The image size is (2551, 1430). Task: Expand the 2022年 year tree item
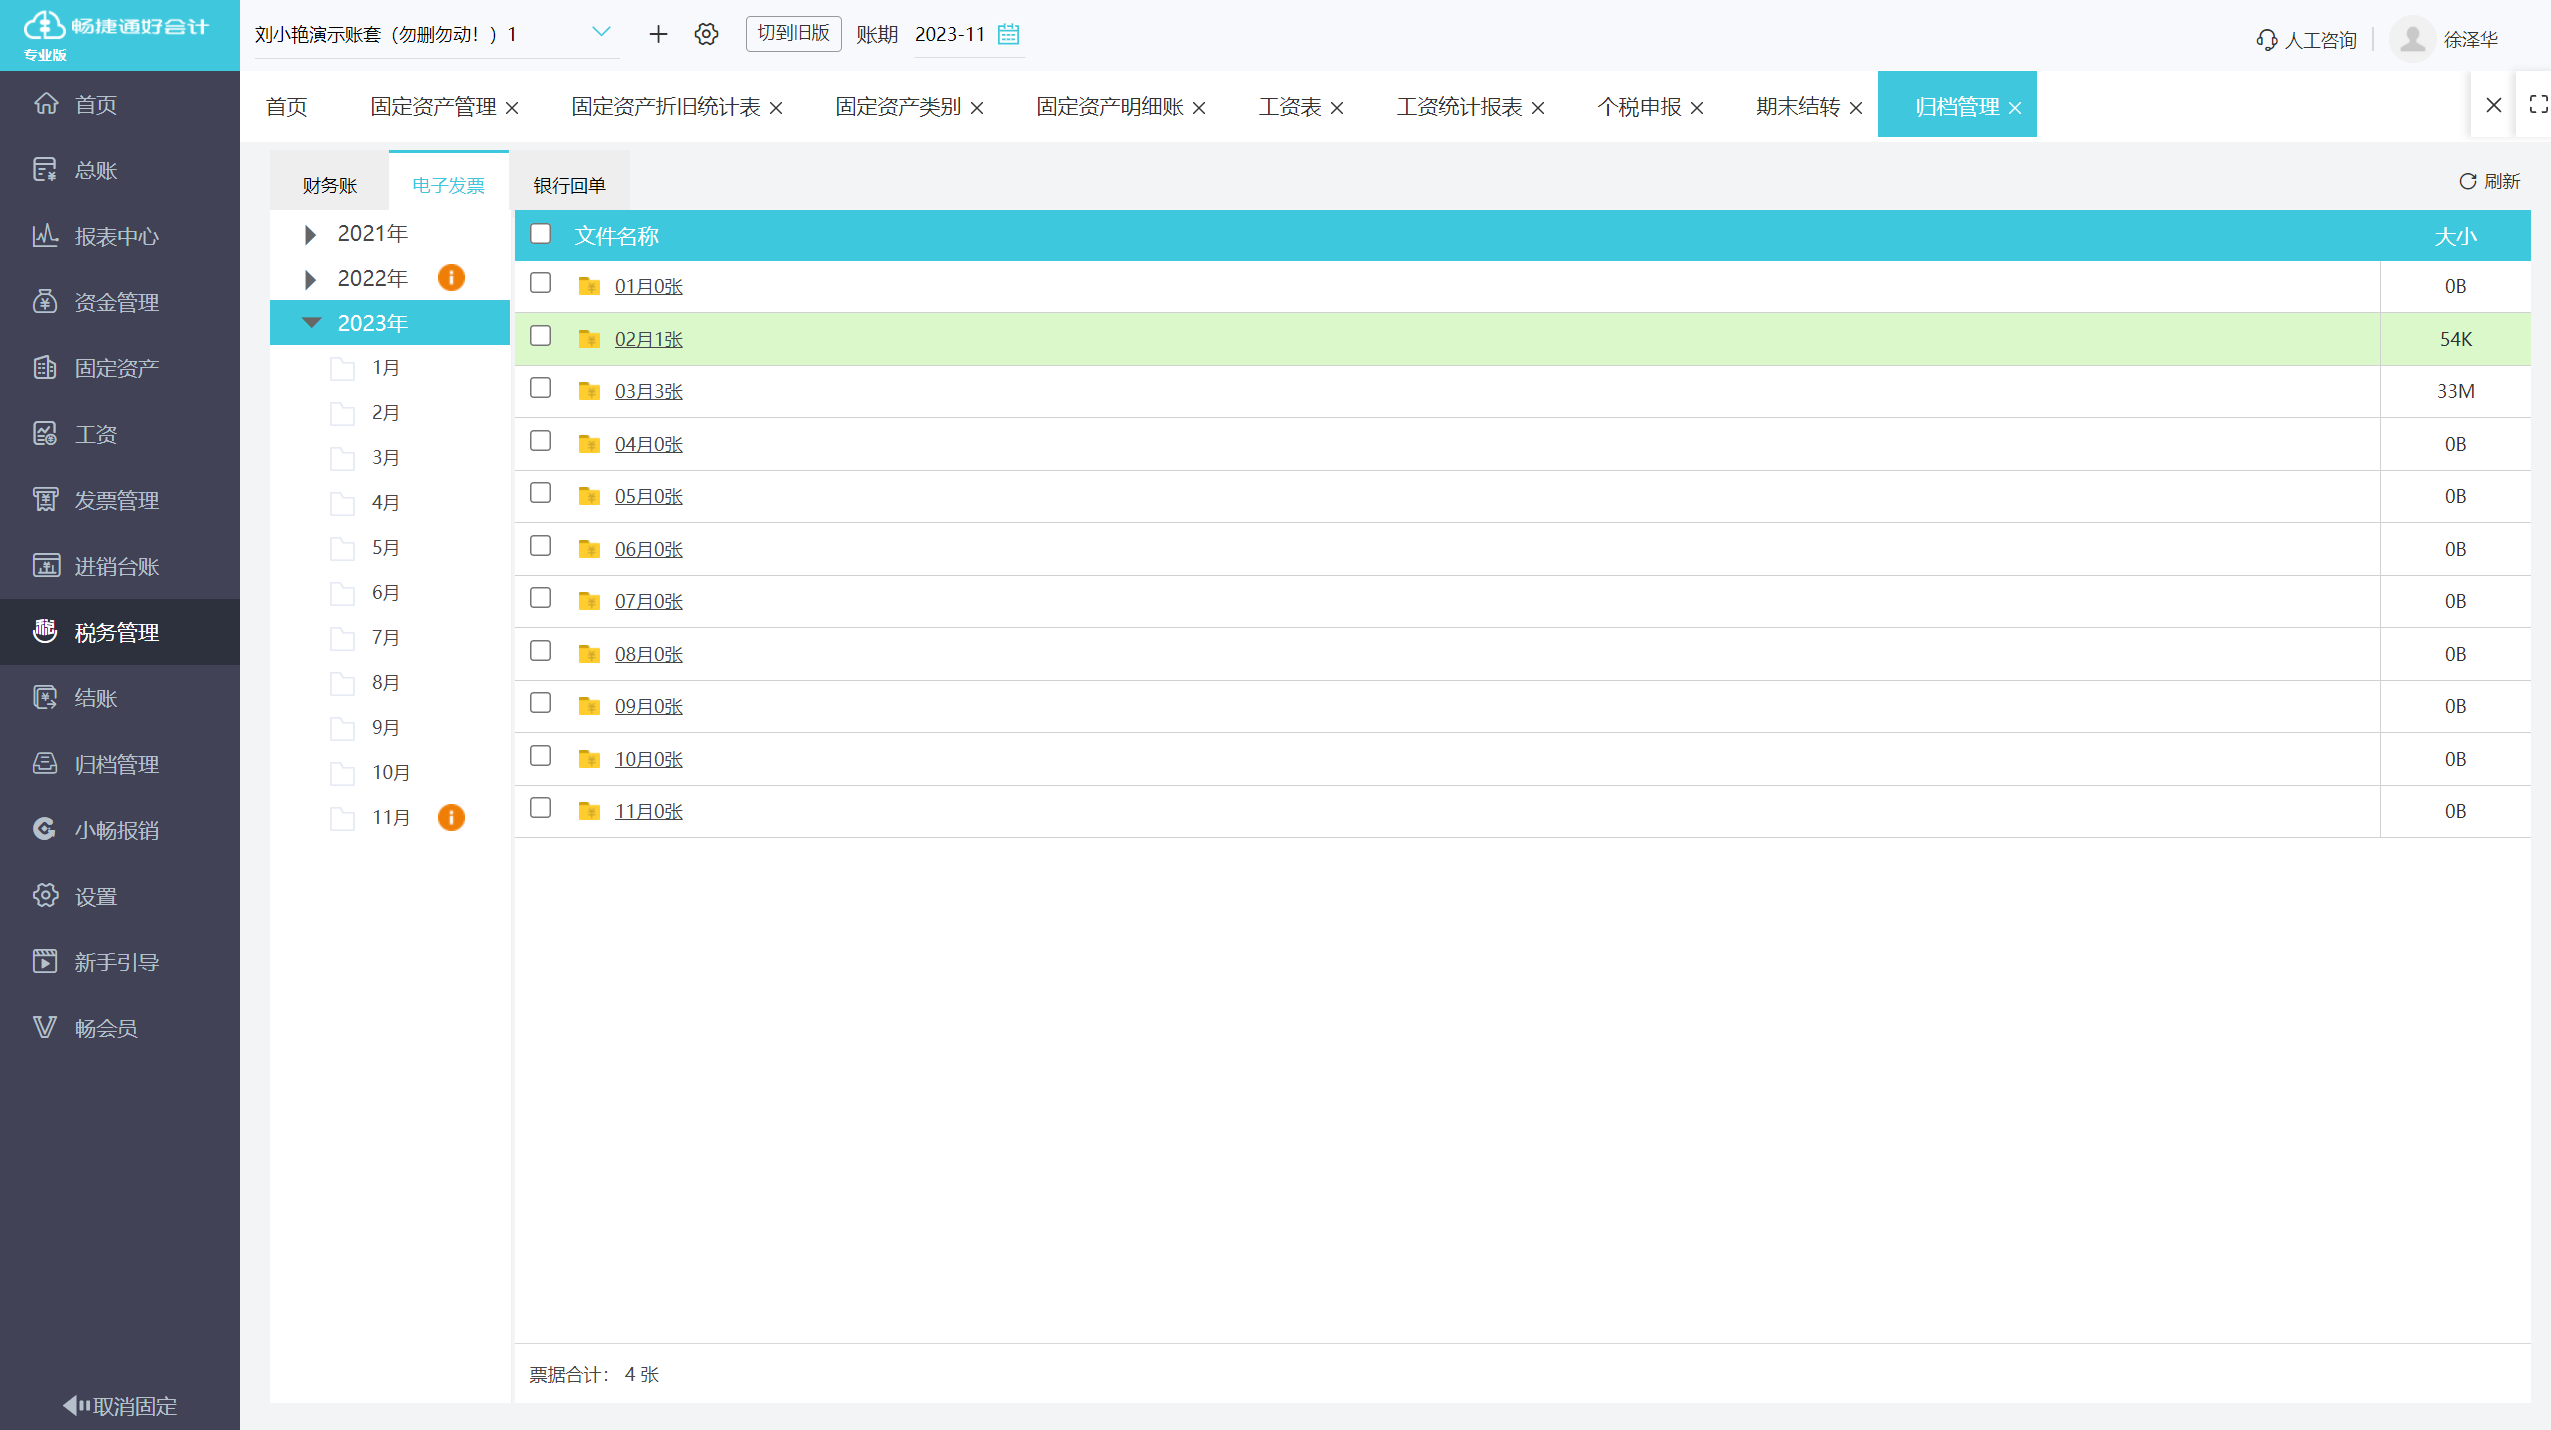307,277
